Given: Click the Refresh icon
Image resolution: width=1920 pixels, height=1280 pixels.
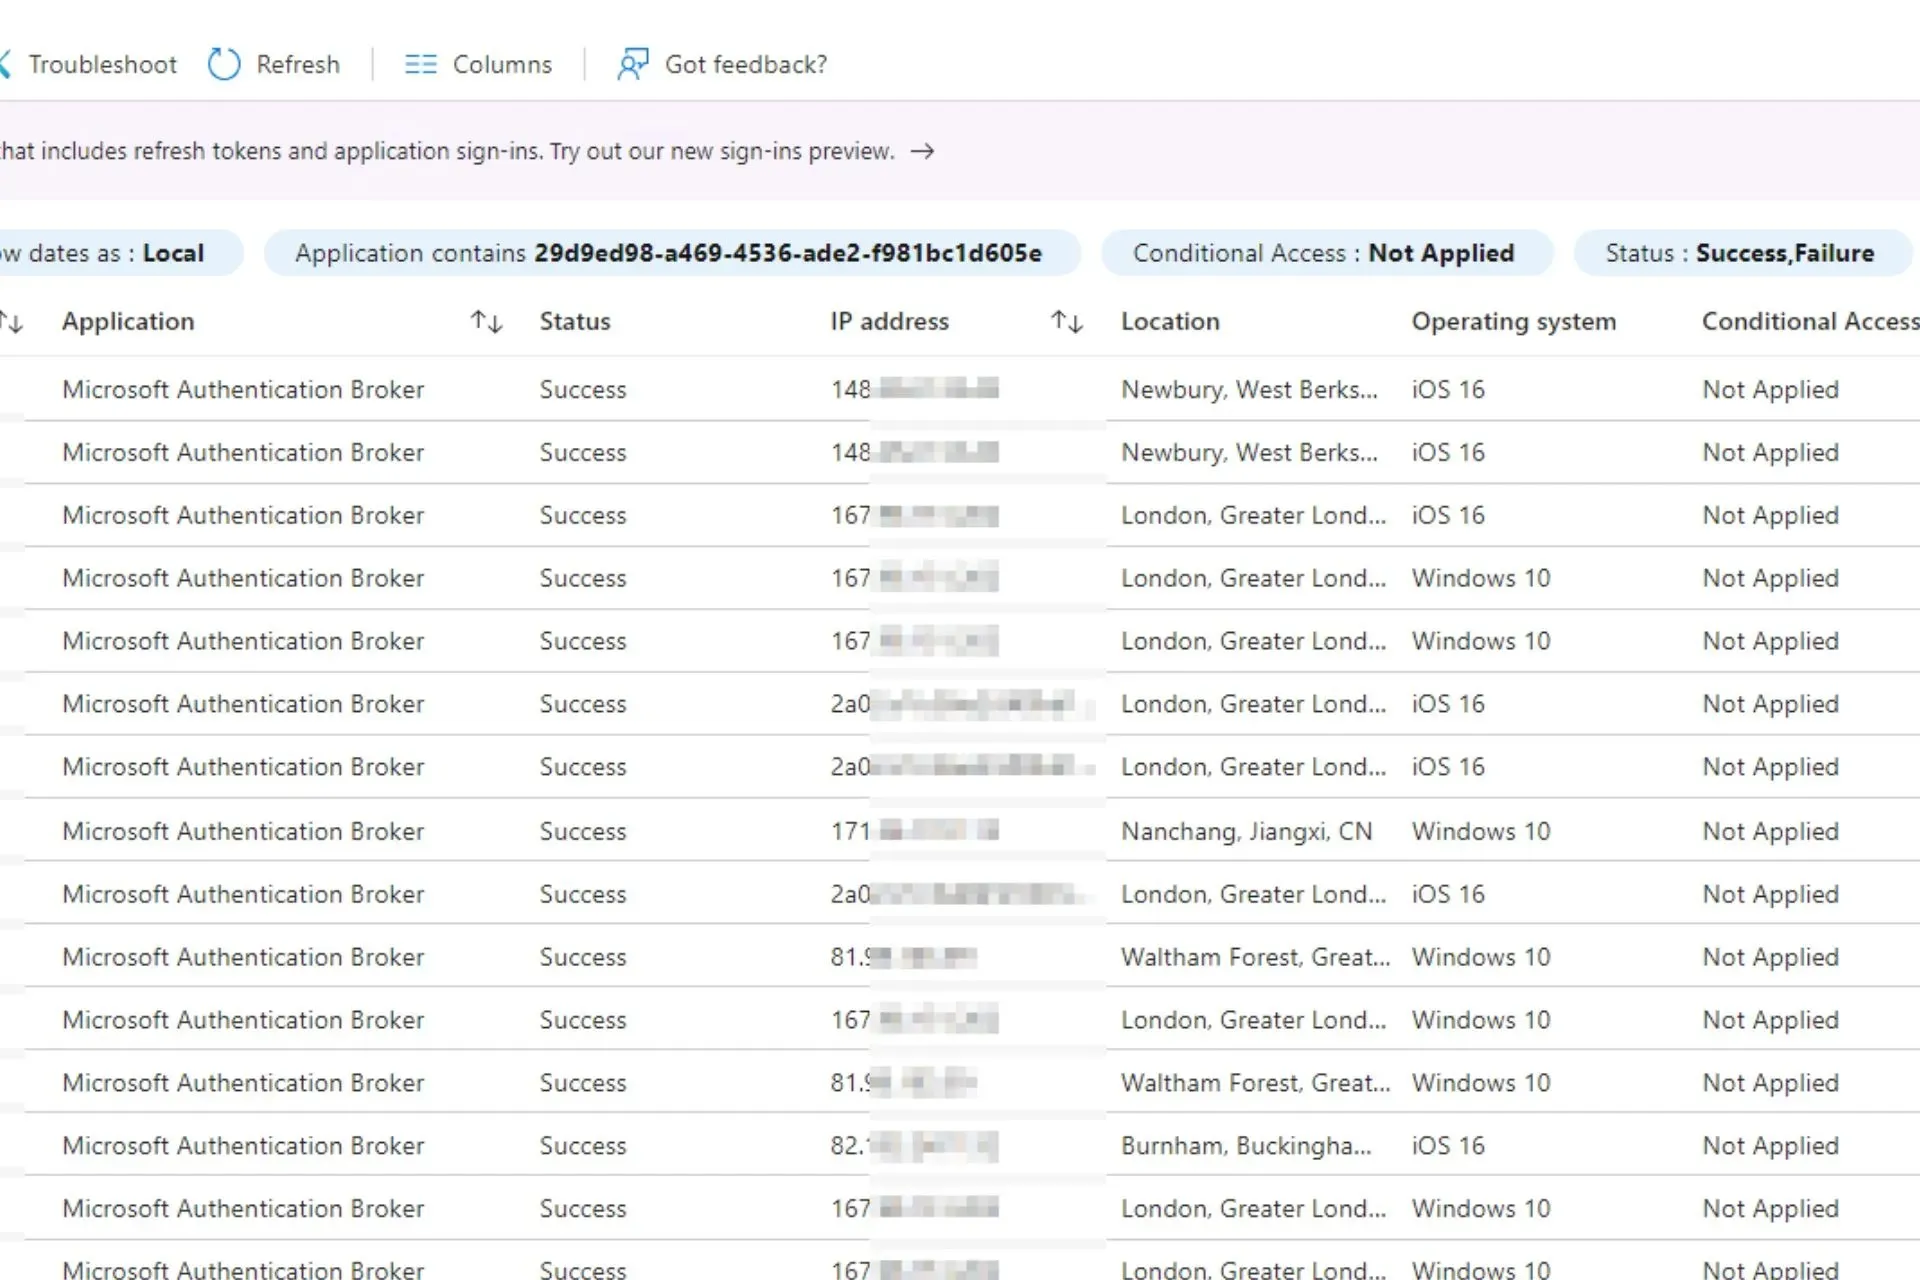Looking at the screenshot, I should [x=226, y=64].
